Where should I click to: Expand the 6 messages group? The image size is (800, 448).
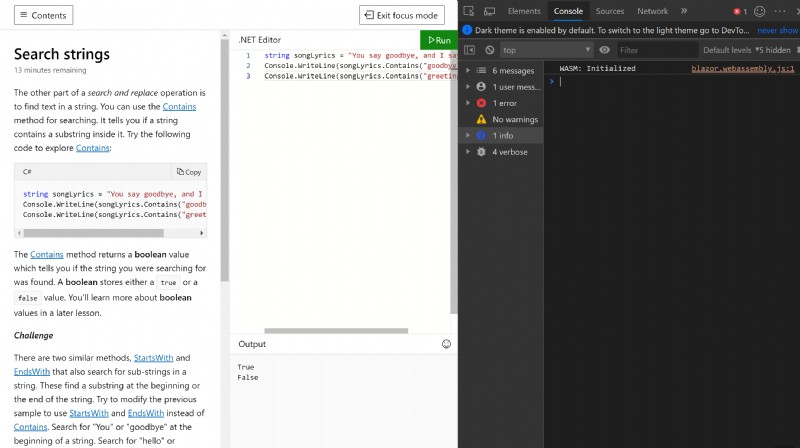pyautogui.click(x=468, y=71)
